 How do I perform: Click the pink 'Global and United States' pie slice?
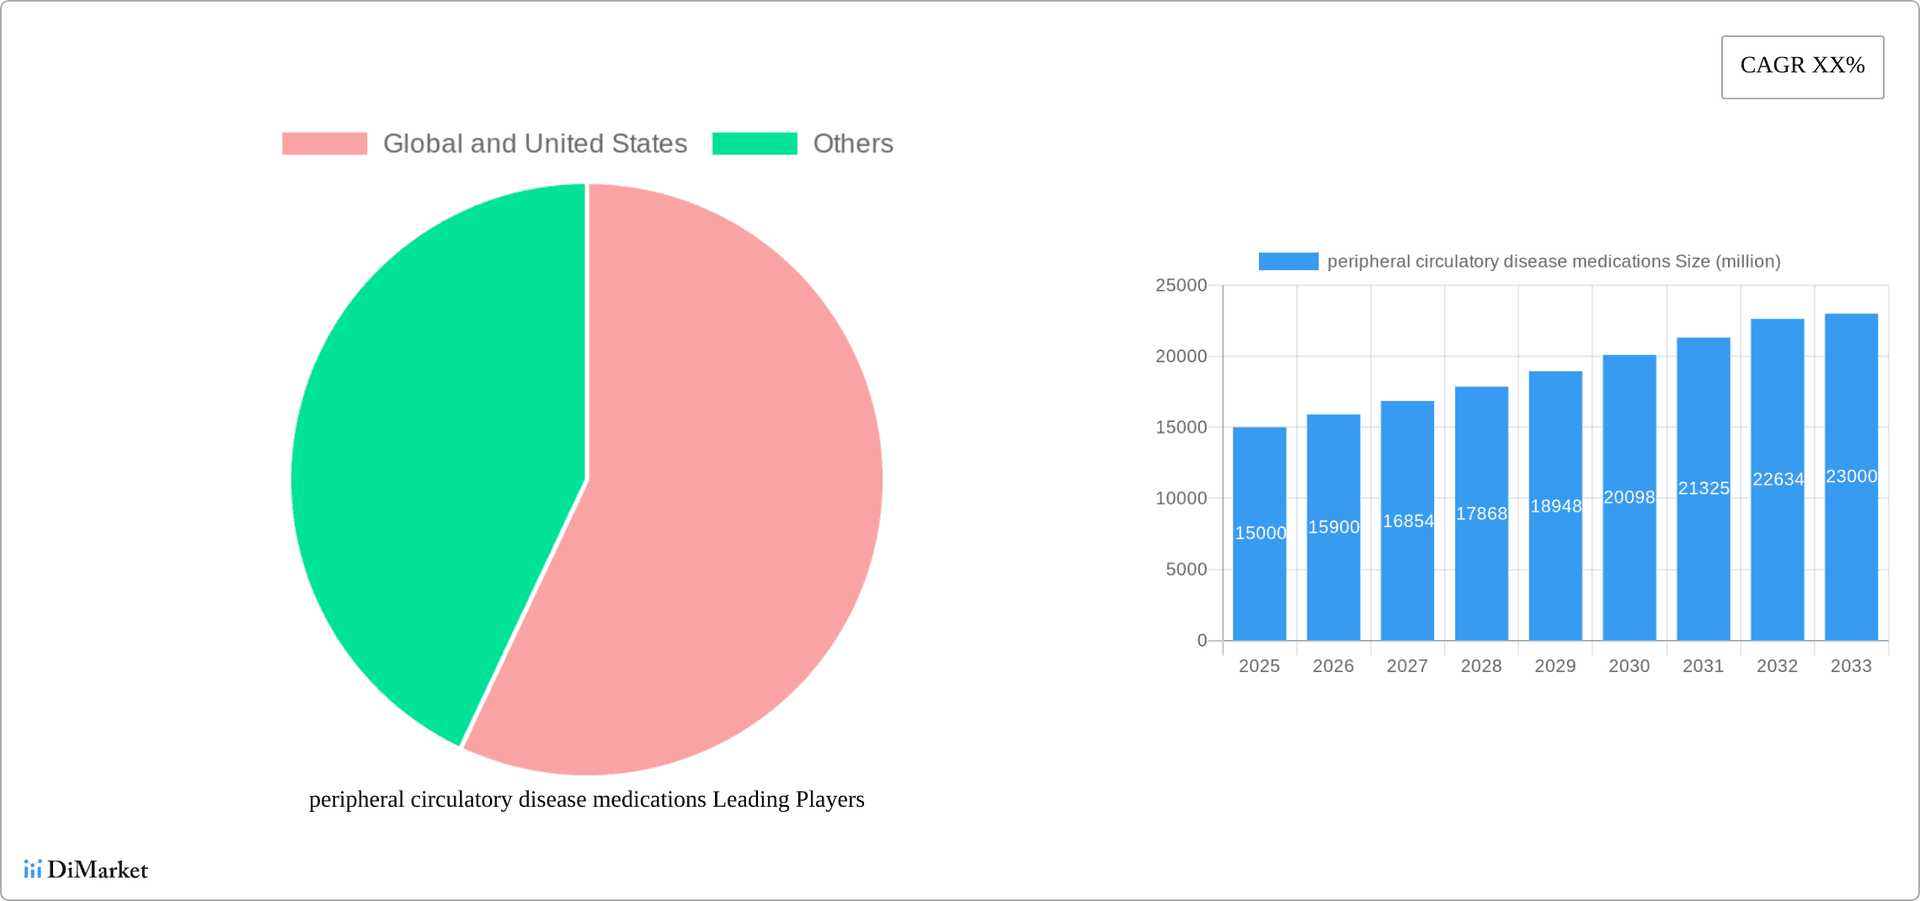[720, 480]
